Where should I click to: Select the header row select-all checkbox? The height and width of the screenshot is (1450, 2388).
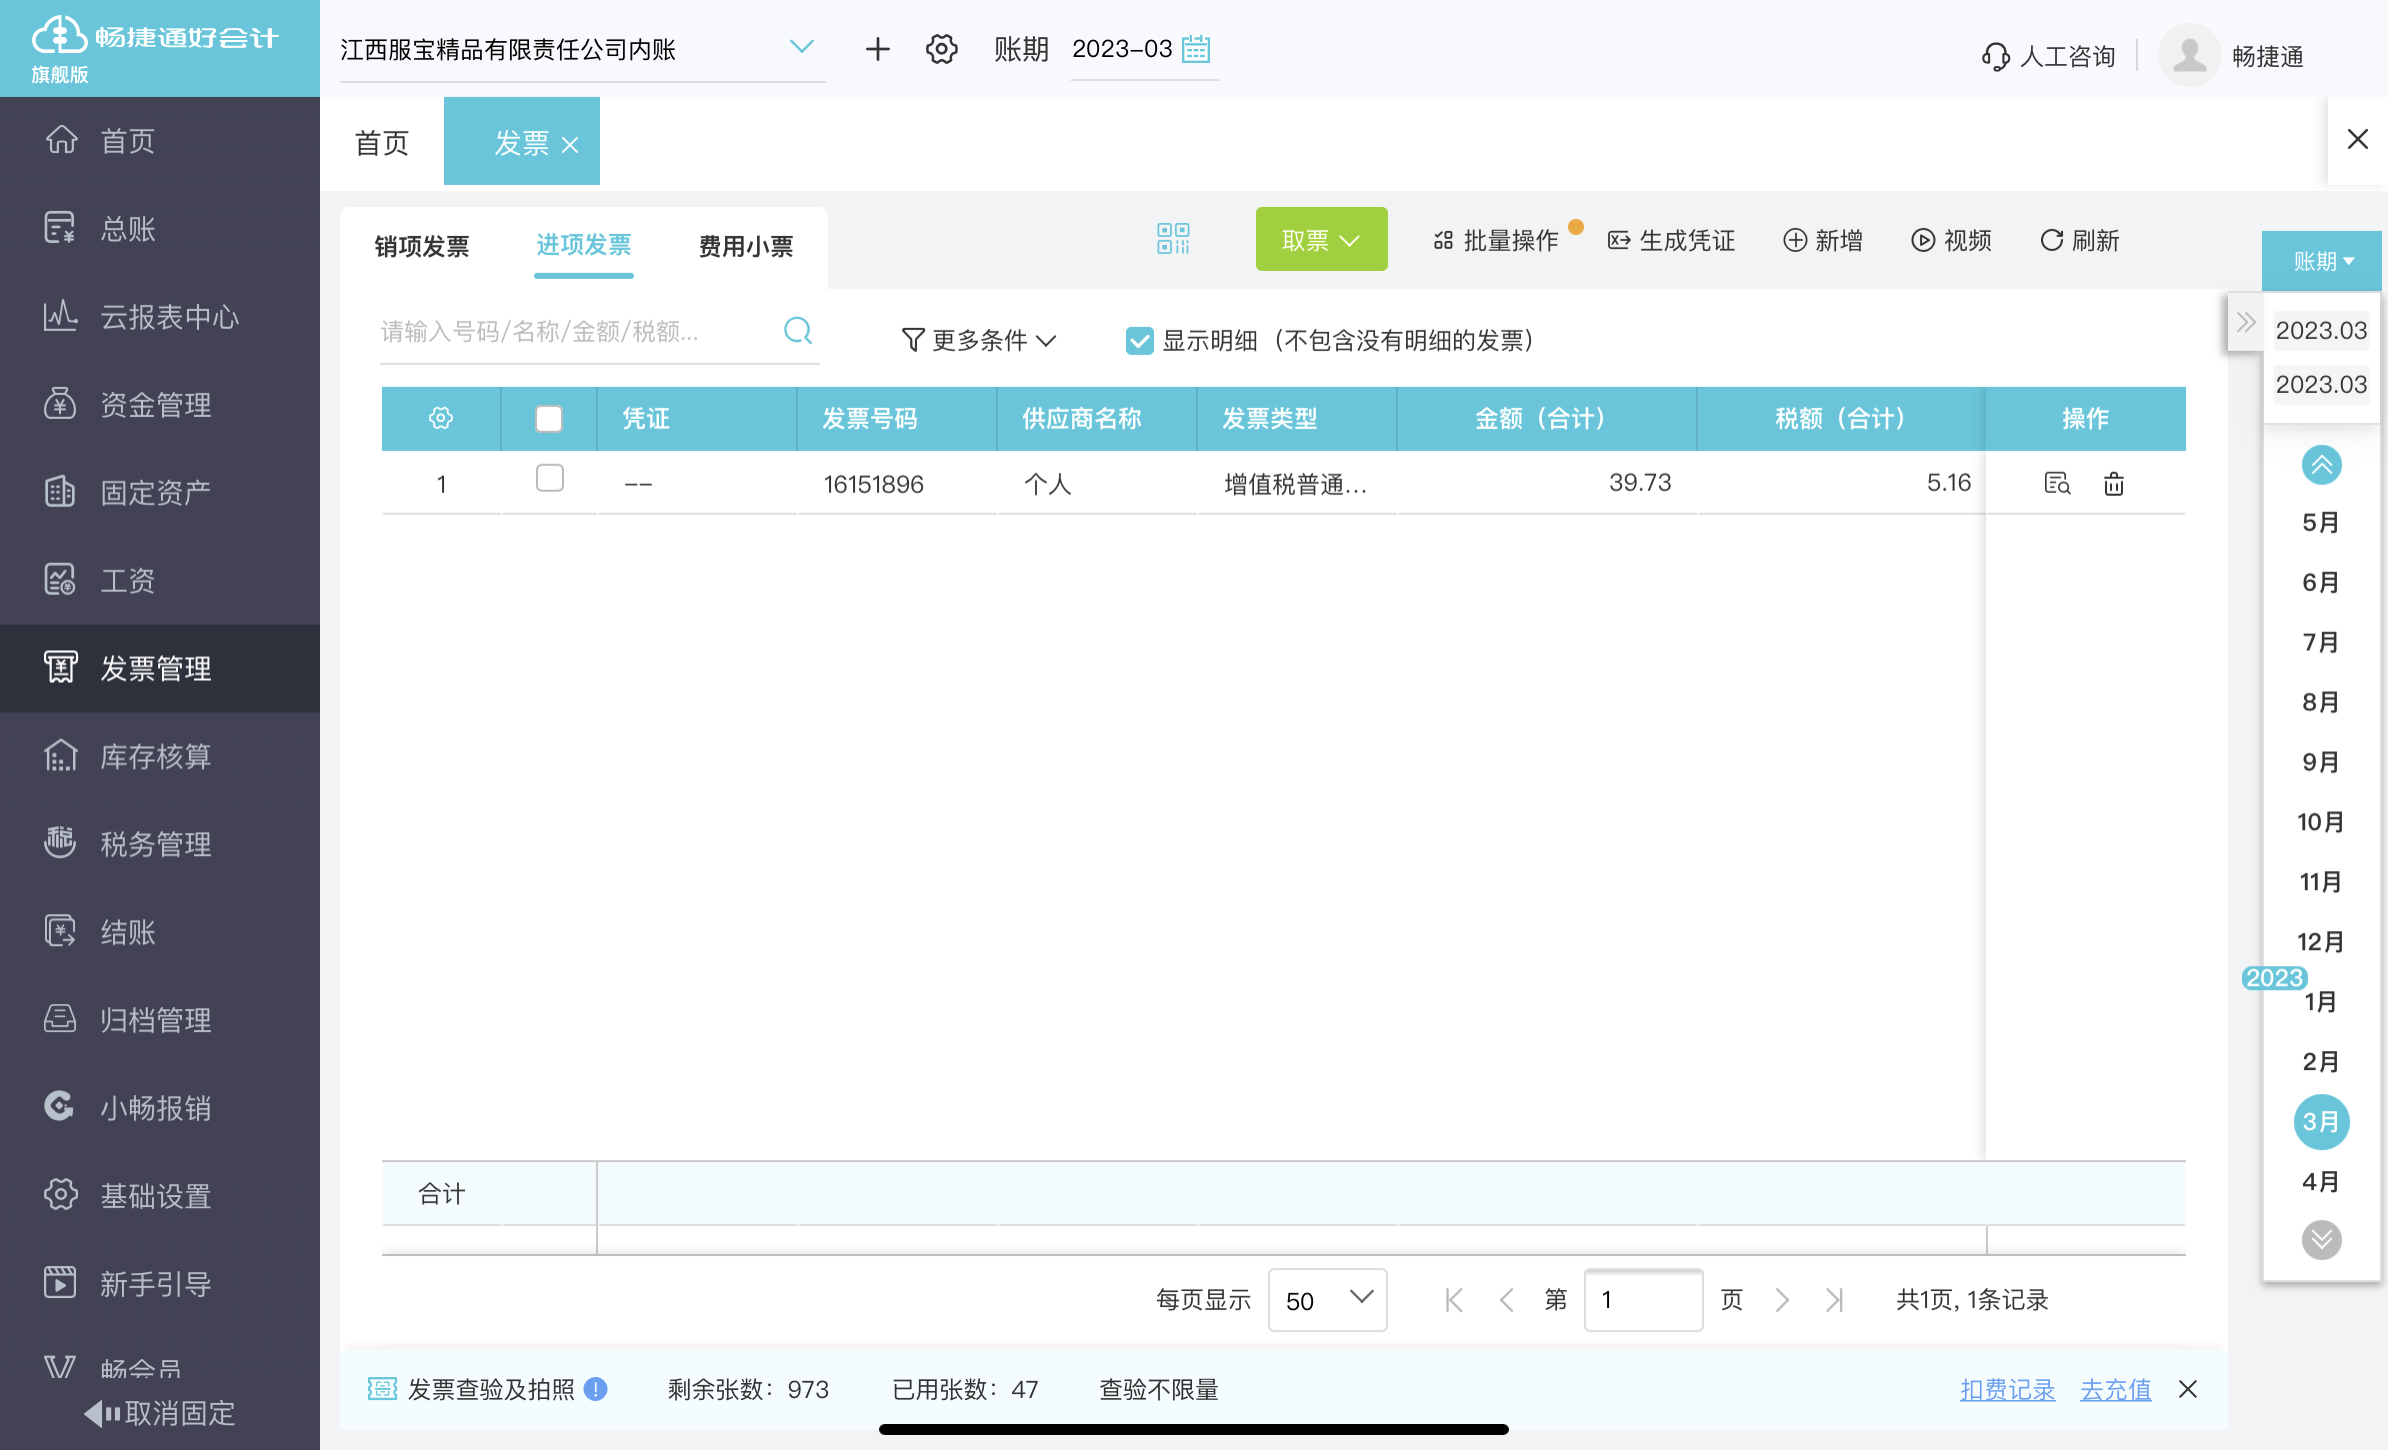point(549,420)
